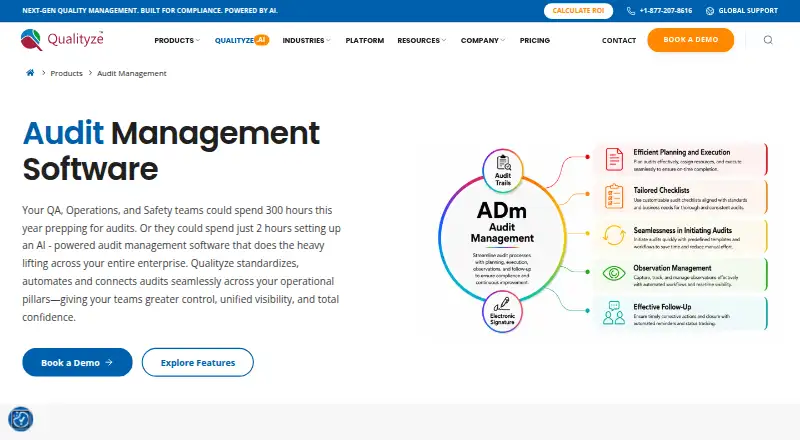This screenshot has height=440, width=800.
Task: Click the Tailored Checklists title
Action: [661, 190]
